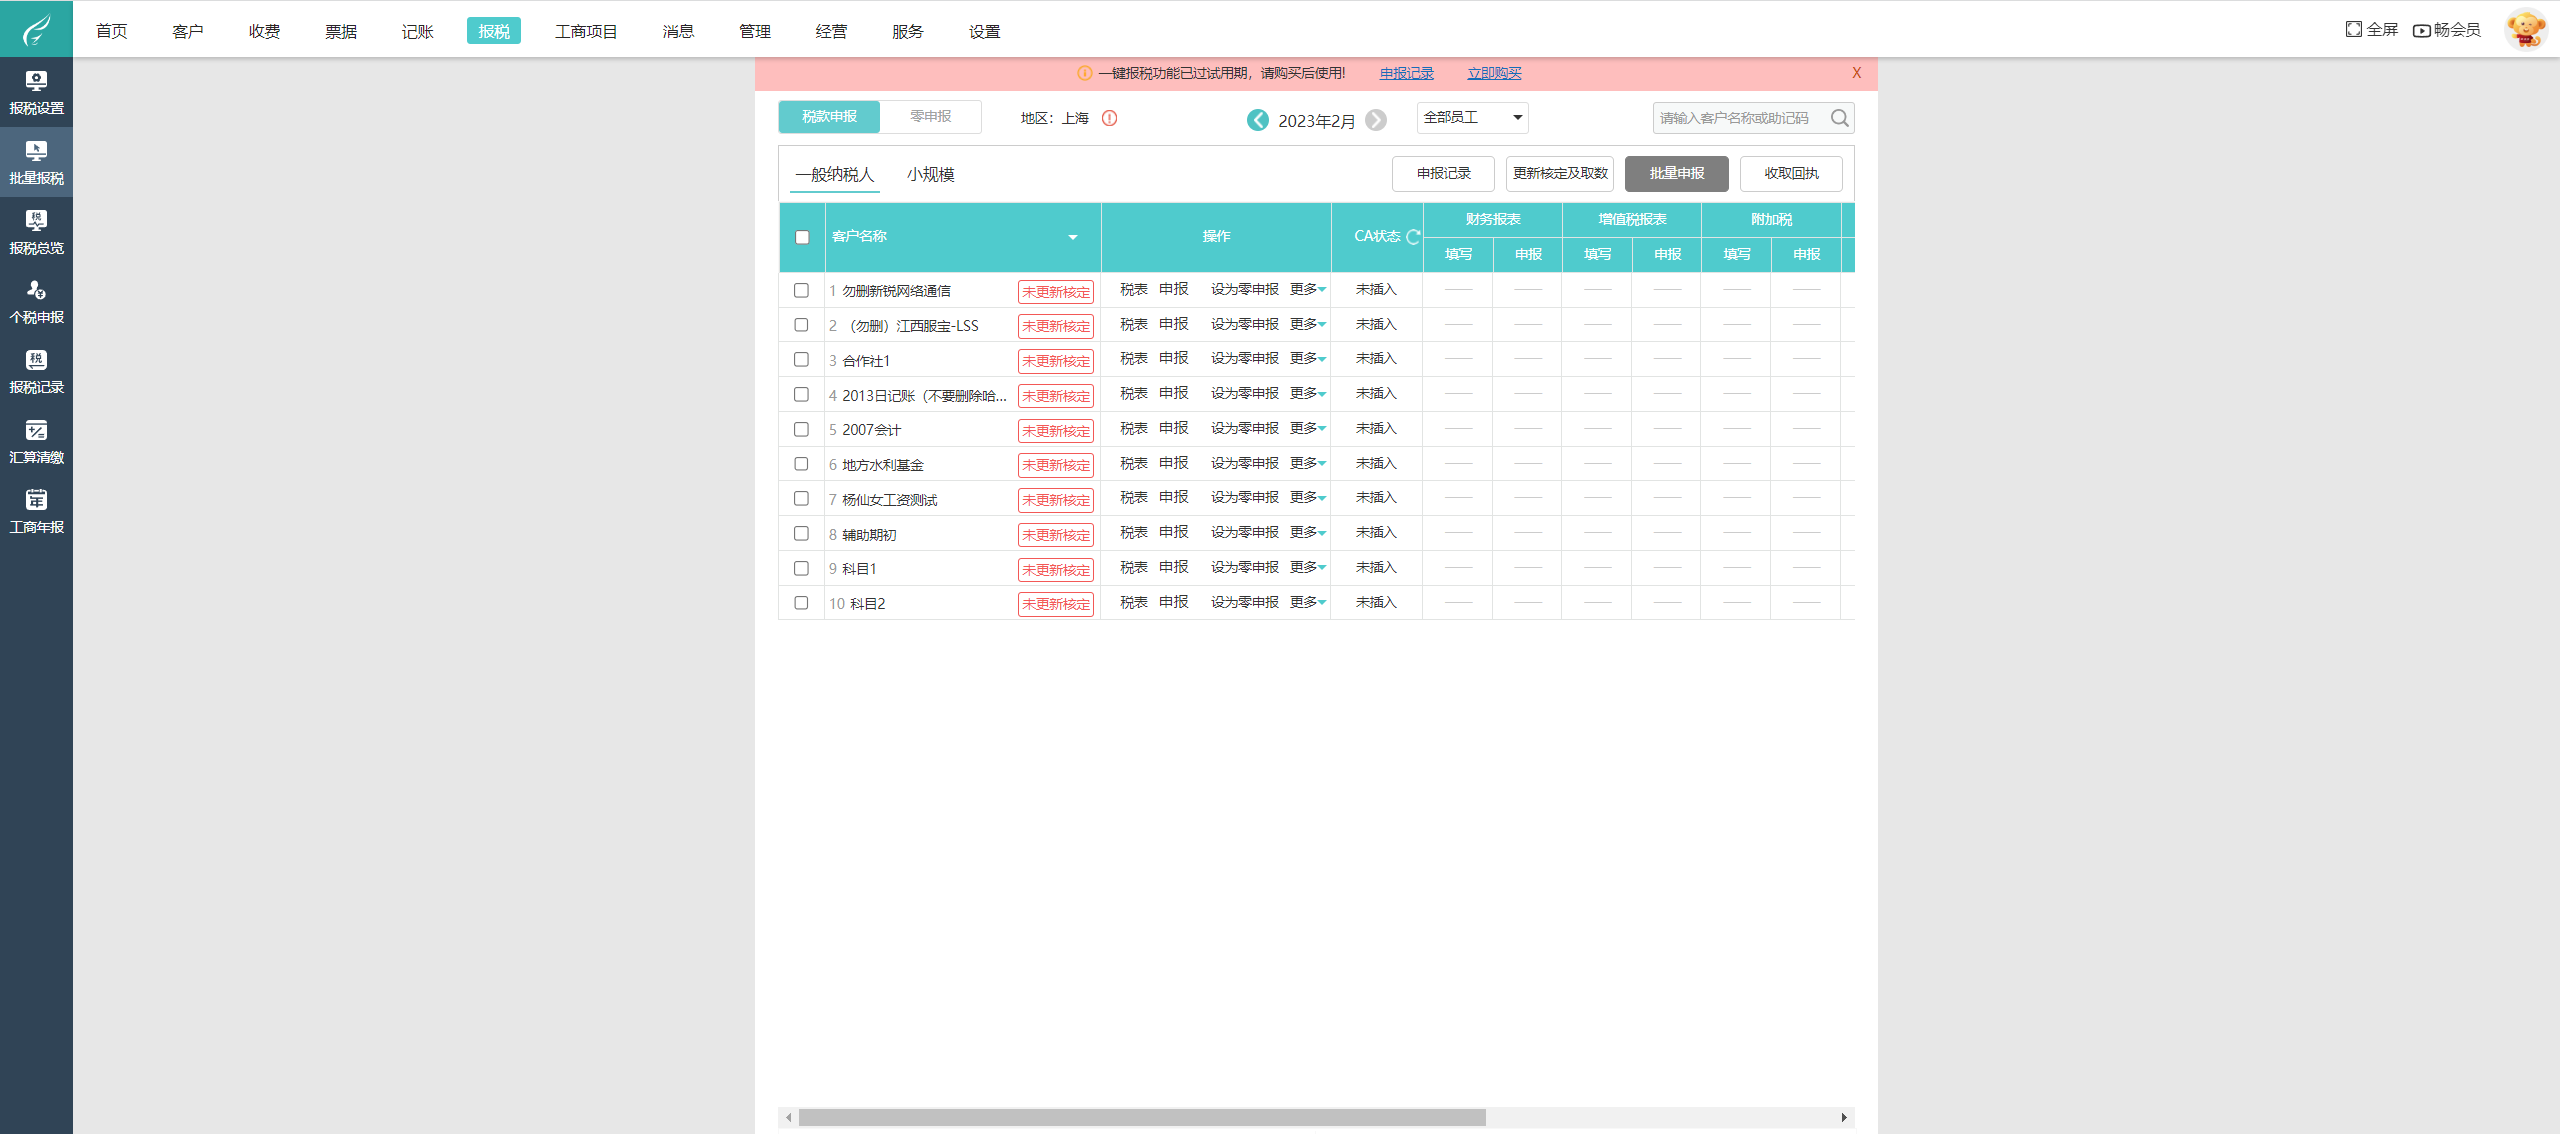
Task: Toggle checkbox for row 5 2007会计
Action: point(800,427)
